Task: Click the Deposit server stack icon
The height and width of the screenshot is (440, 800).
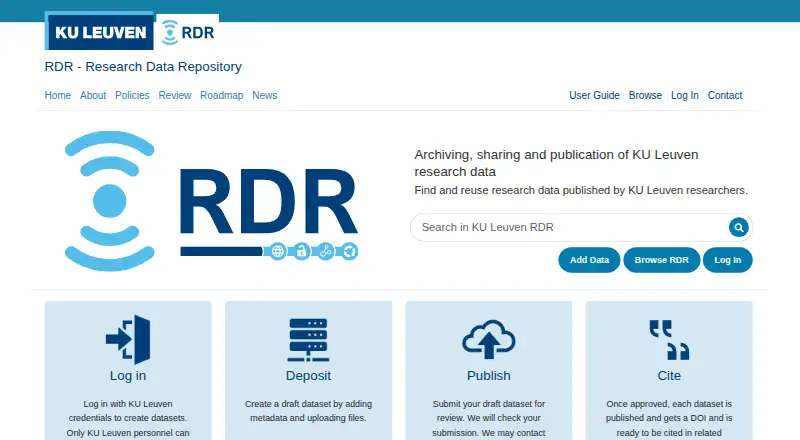Action: point(308,340)
